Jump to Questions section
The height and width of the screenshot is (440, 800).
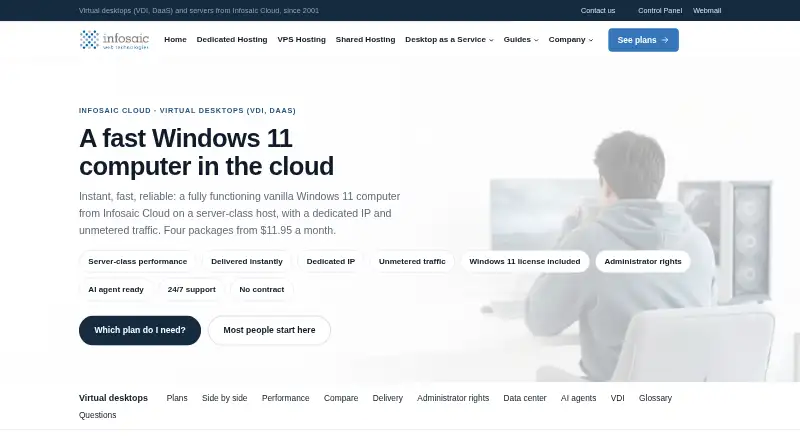97,415
